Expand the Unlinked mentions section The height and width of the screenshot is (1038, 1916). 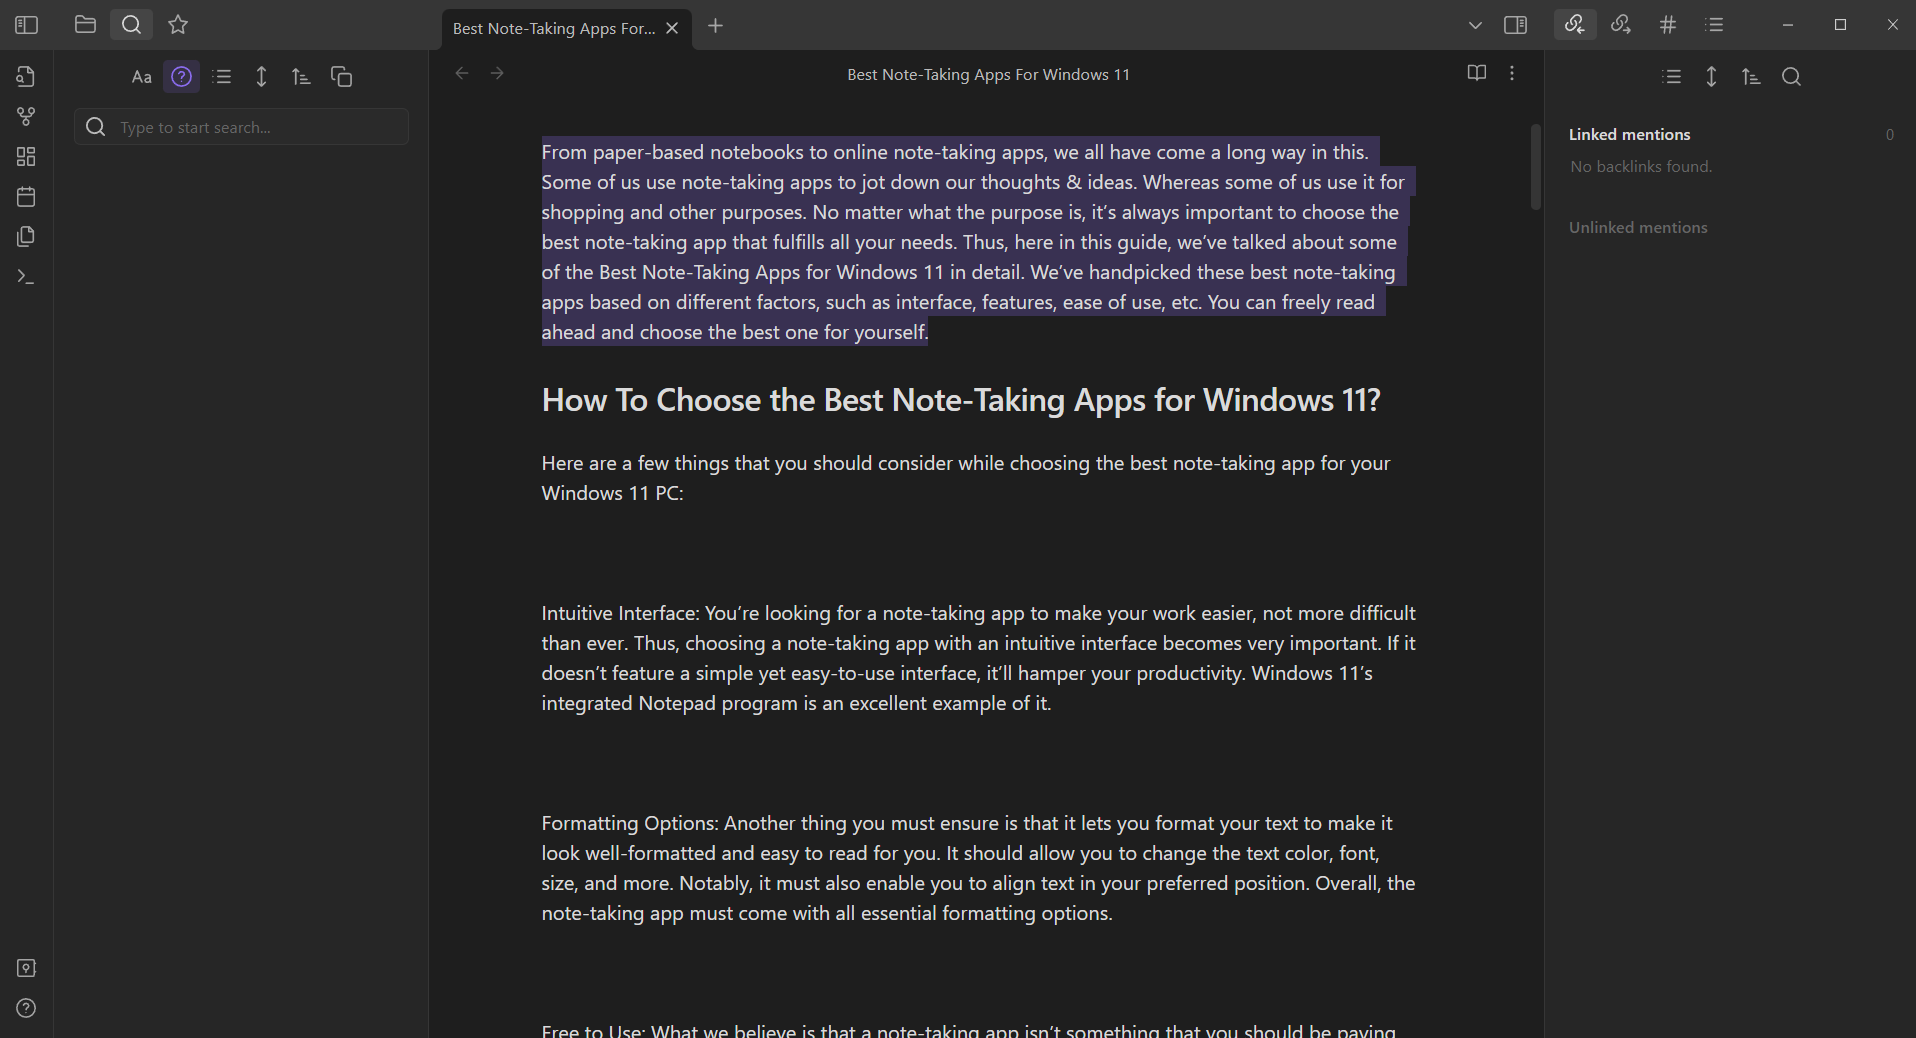click(x=1637, y=227)
